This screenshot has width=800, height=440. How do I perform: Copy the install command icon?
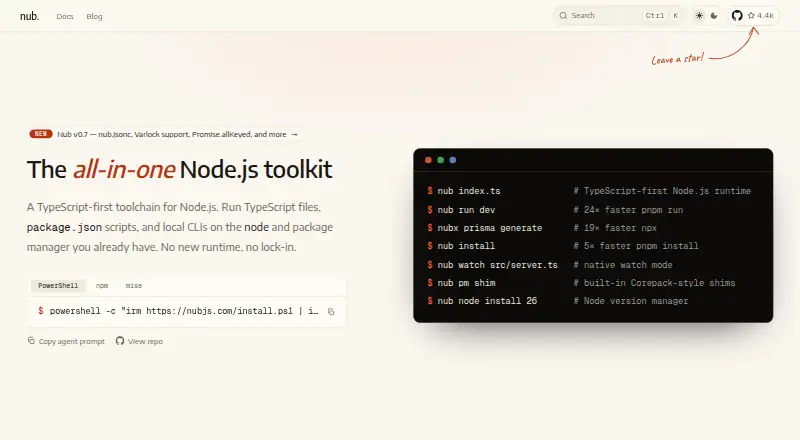click(x=331, y=311)
